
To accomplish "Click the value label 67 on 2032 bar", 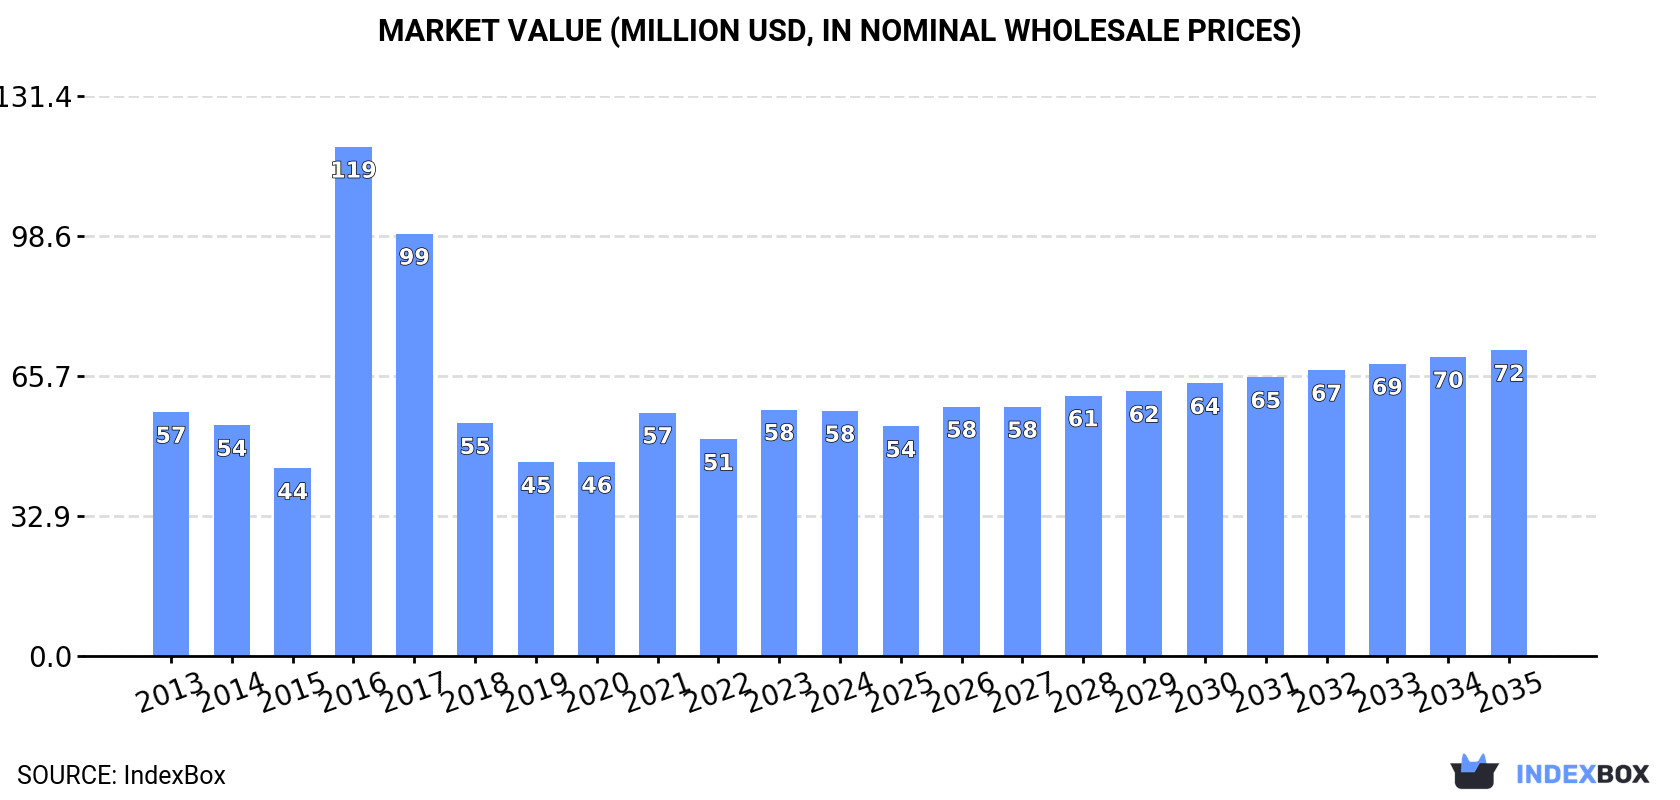I will click(x=1326, y=393).
